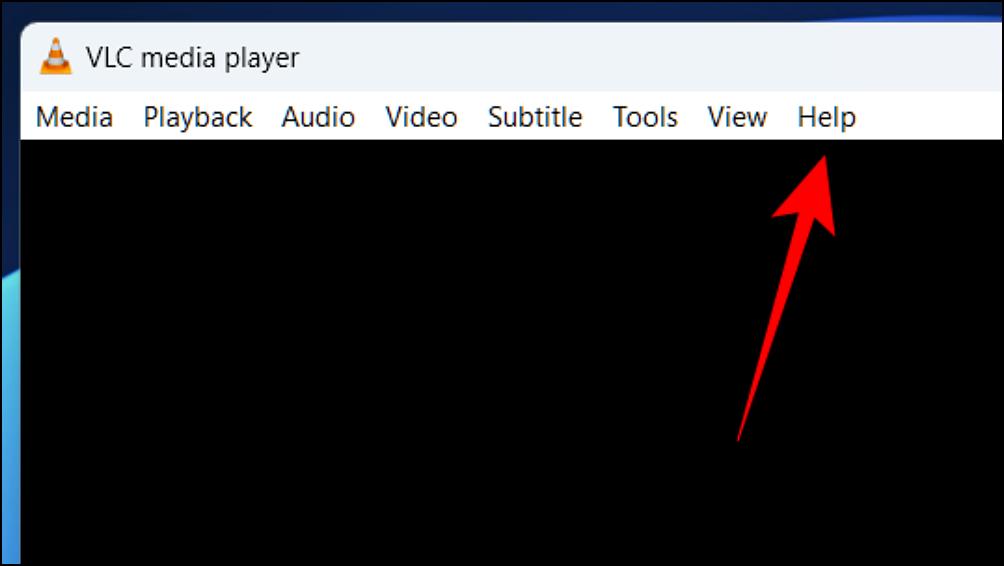This screenshot has width=1004, height=566.
Task: Expand the Subtitle menu options
Action: 535,117
